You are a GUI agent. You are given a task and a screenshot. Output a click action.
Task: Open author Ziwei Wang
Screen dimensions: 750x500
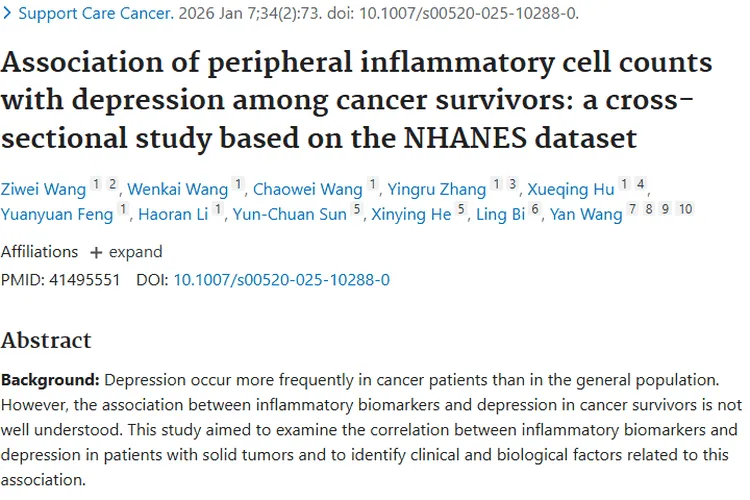43,189
